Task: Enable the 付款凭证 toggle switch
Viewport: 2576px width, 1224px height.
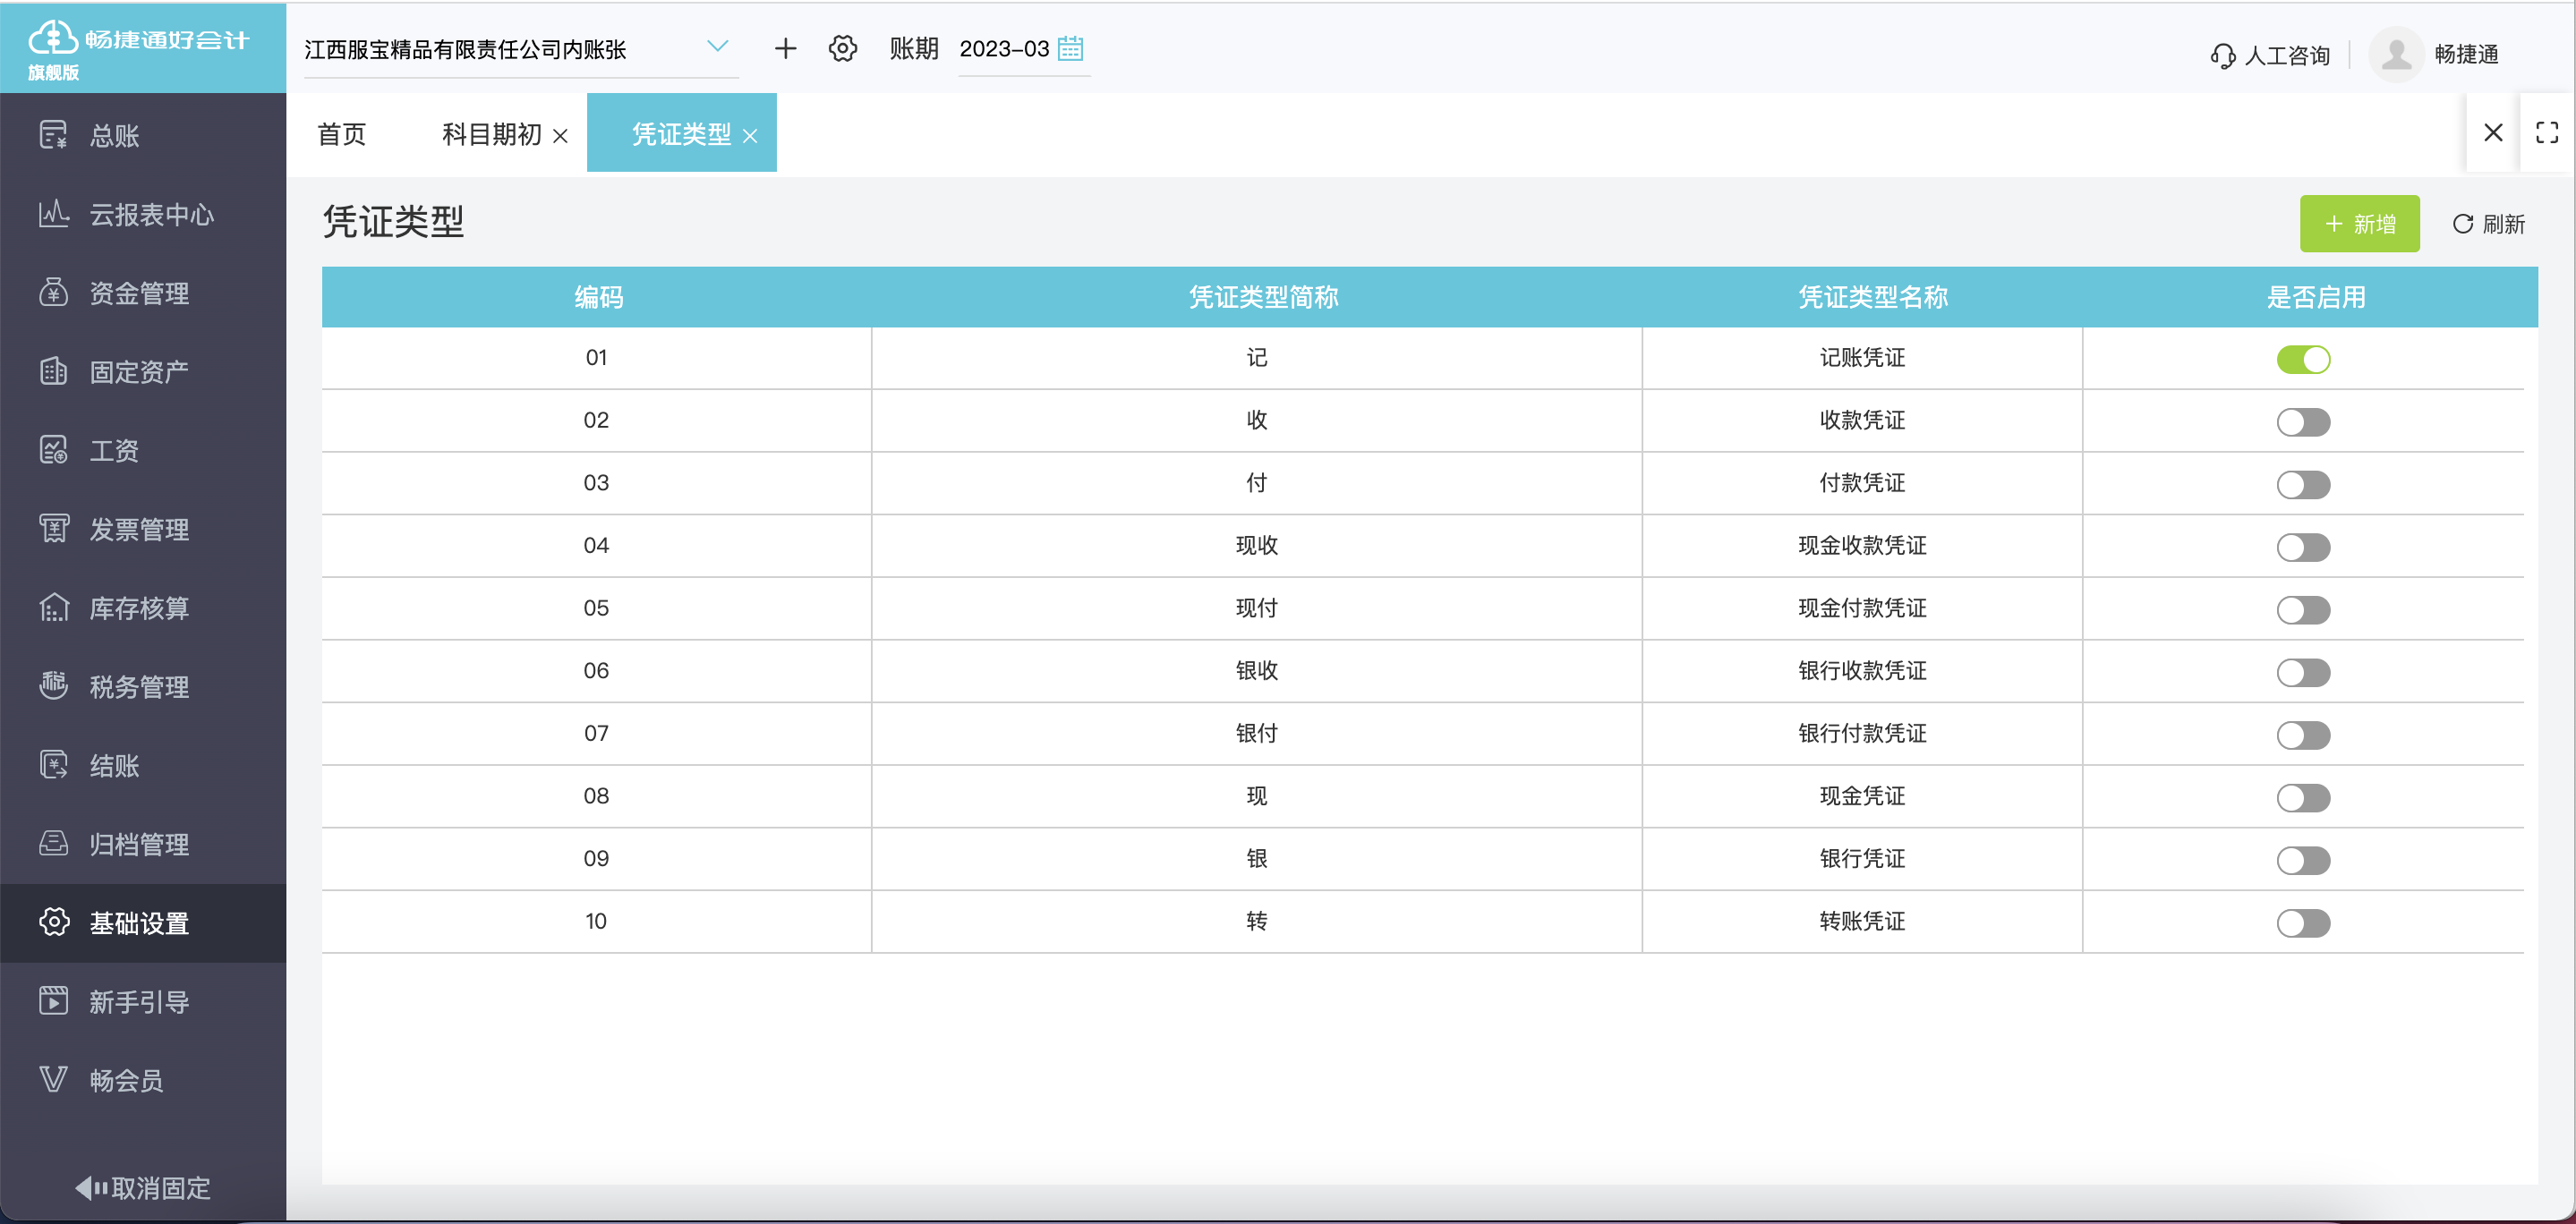Action: coord(2303,483)
